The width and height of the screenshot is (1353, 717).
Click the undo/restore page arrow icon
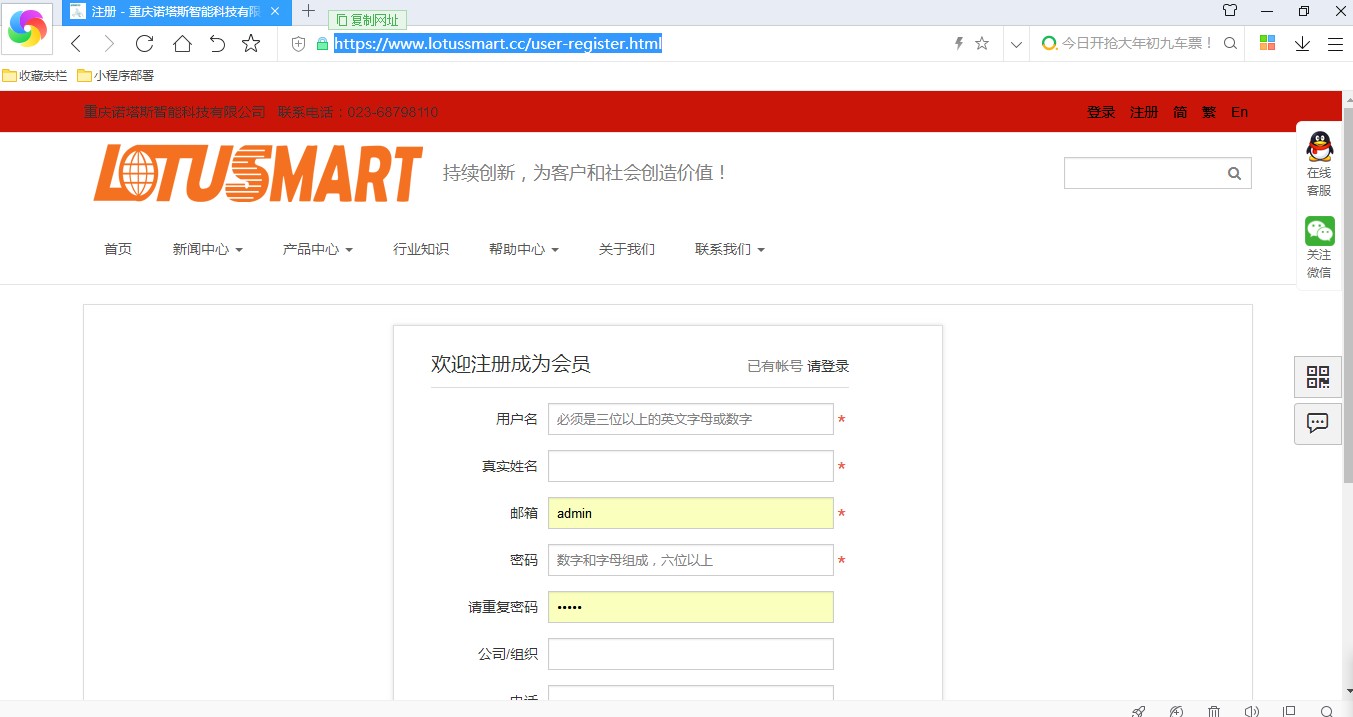217,43
